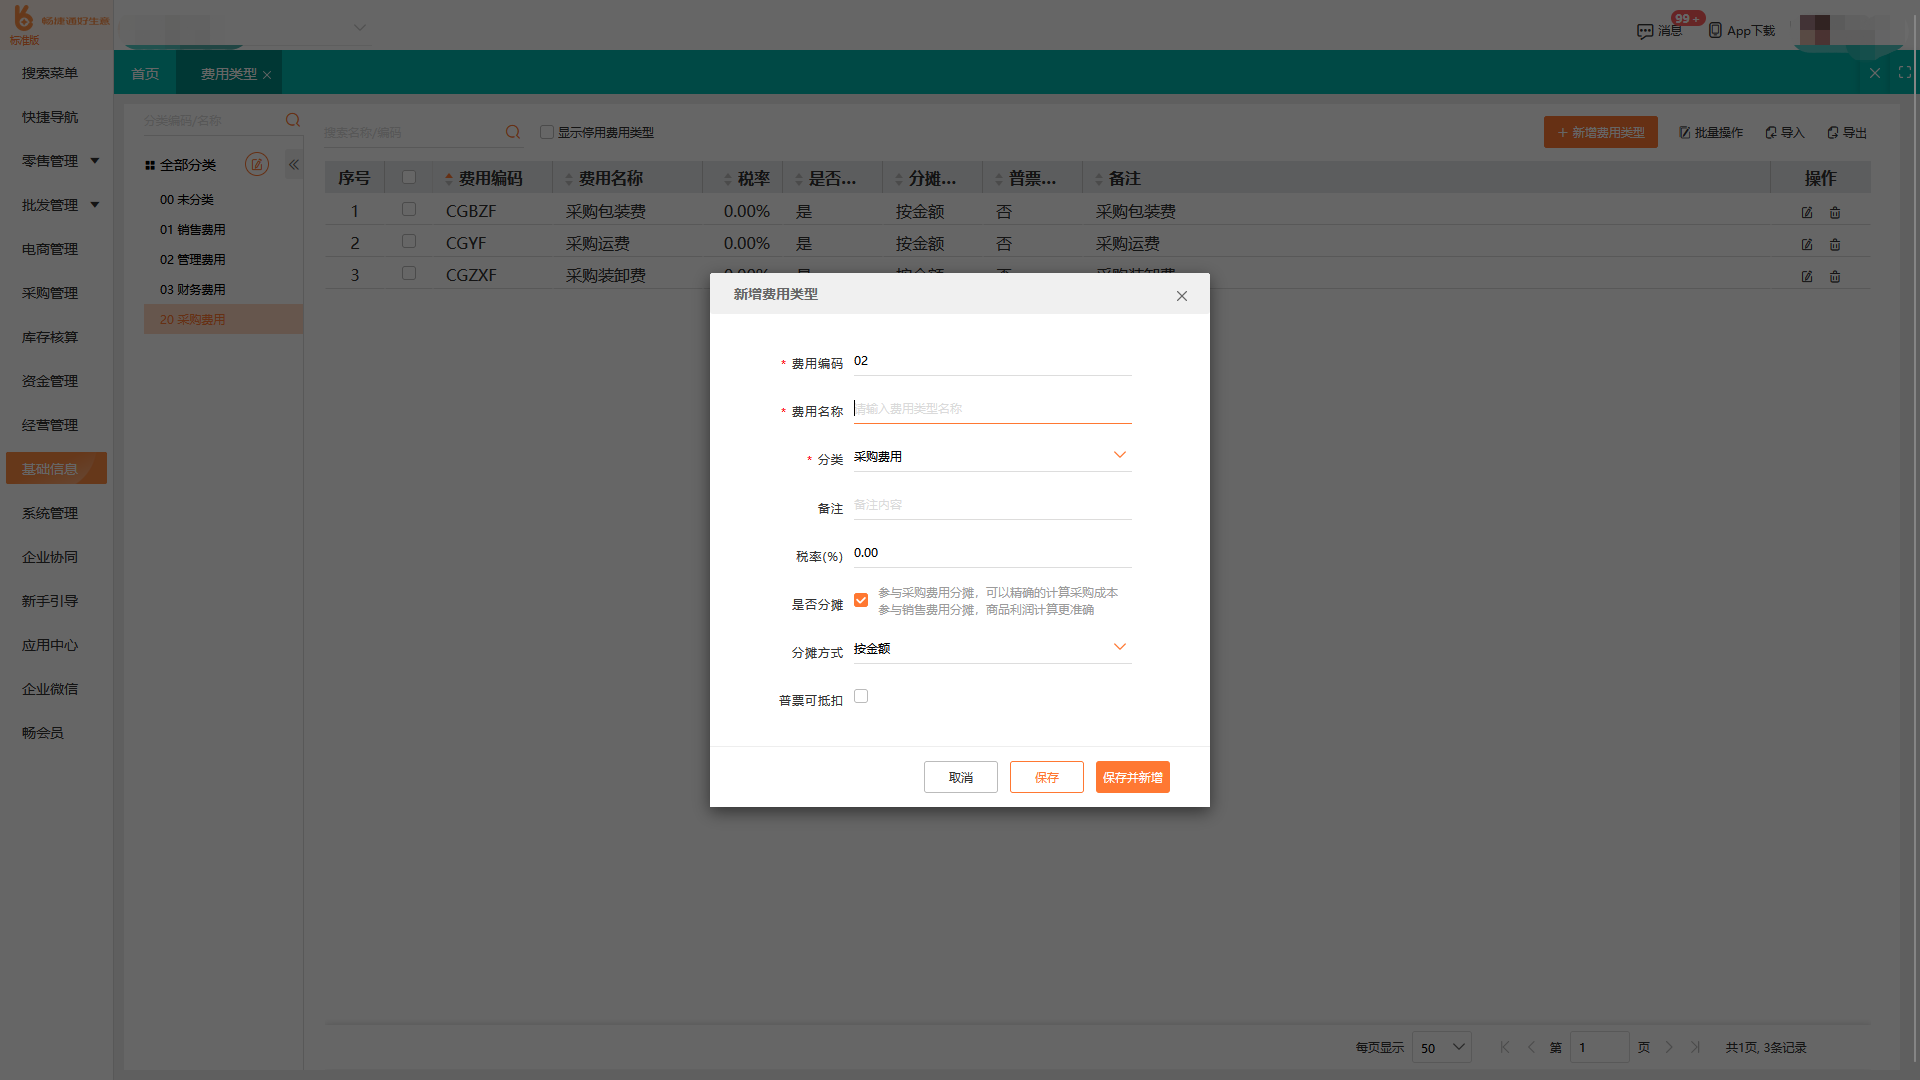Click the import icon in toolbar
Image resolution: width=1920 pixels, height=1080 pixels.
click(1787, 131)
